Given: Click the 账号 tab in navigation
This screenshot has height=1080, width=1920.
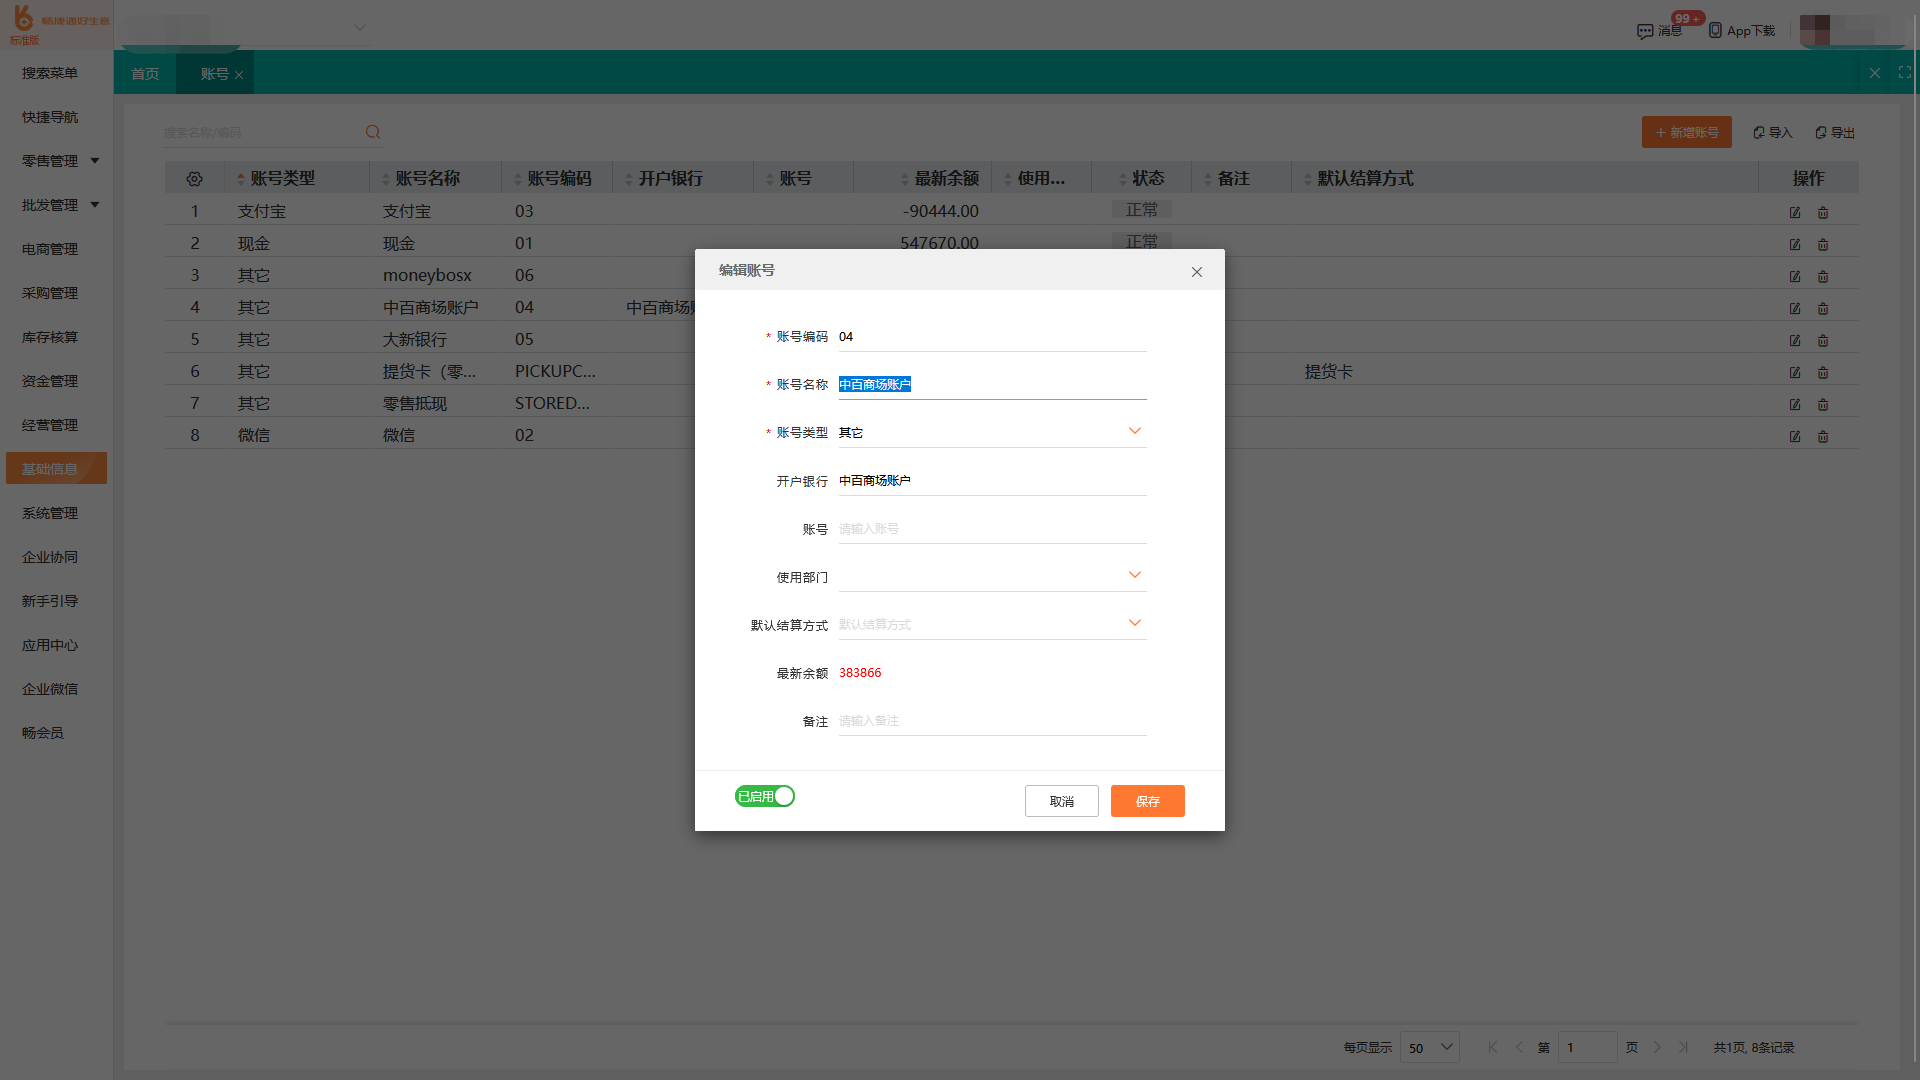Looking at the screenshot, I should pos(214,73).
